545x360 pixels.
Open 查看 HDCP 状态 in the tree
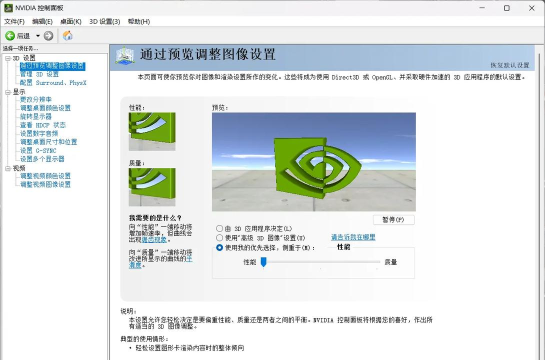click(43, 125)
